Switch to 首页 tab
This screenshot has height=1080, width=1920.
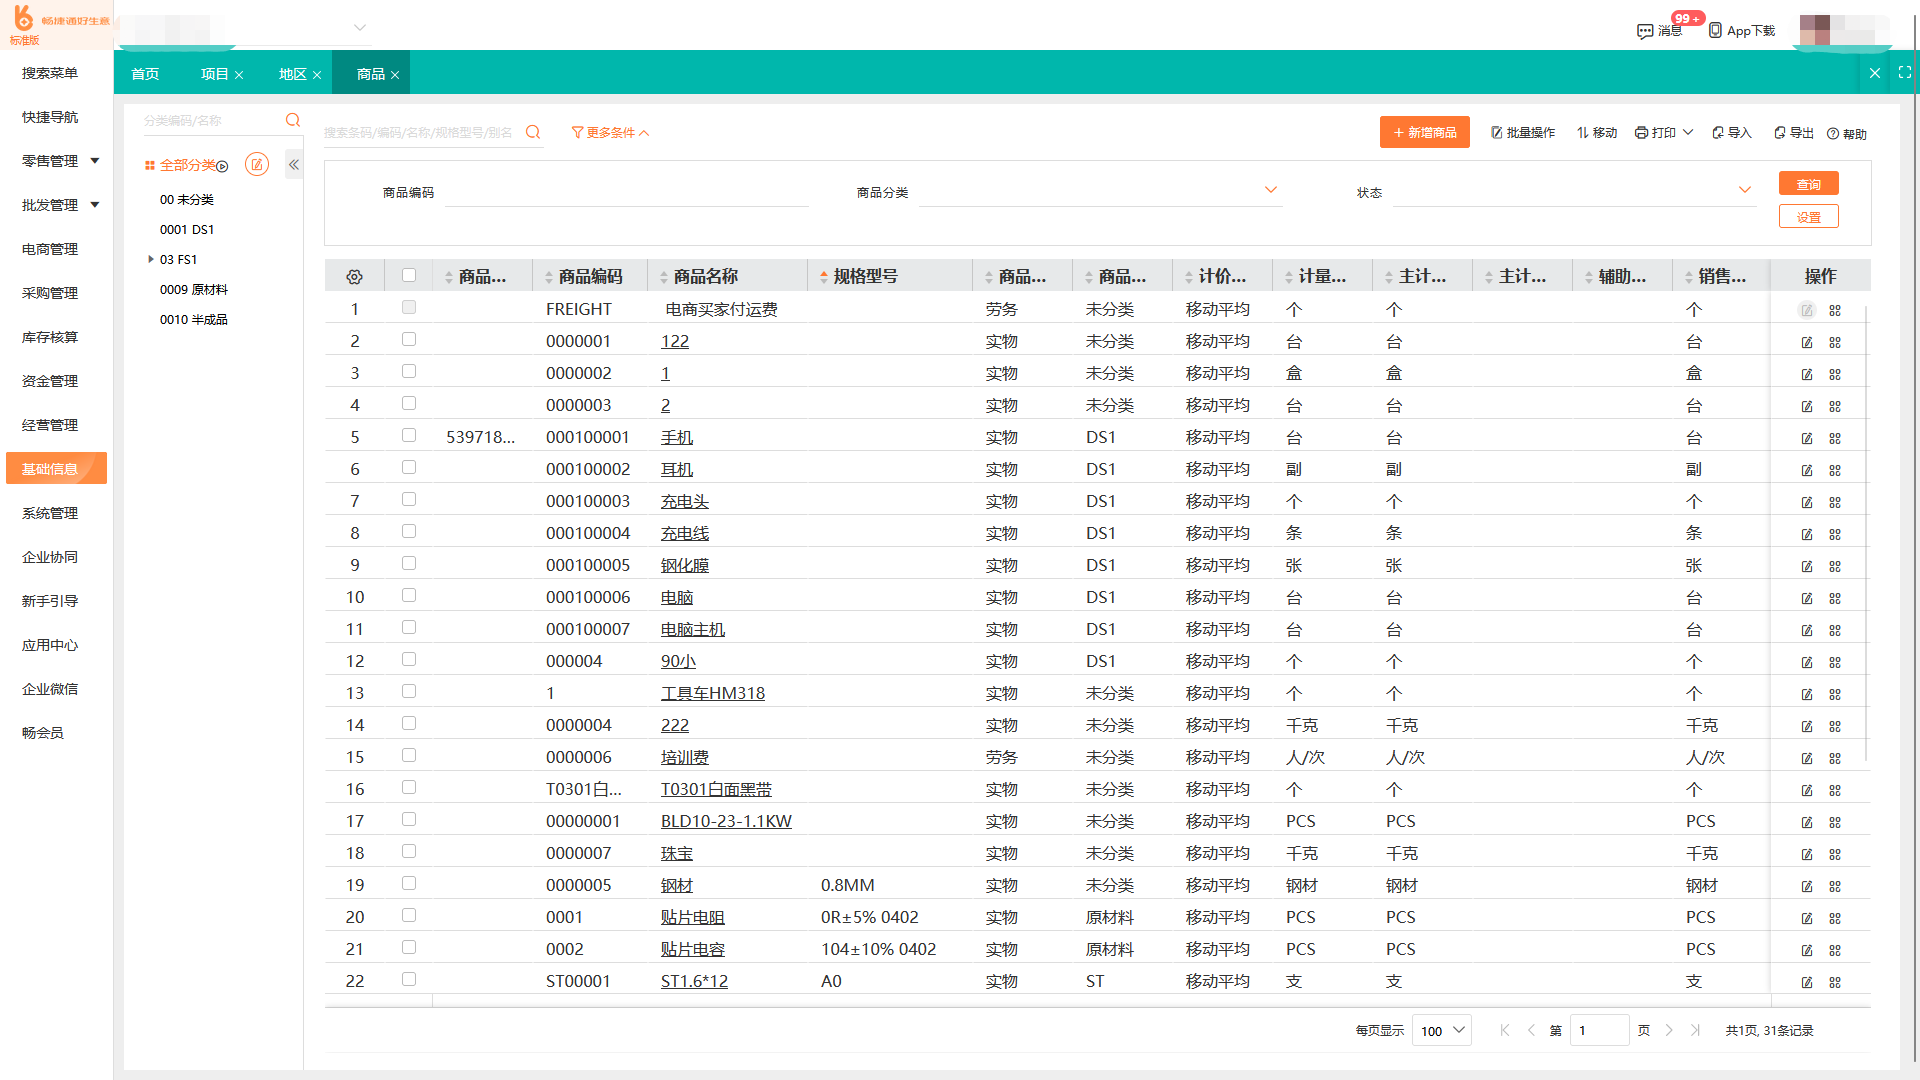146,73
